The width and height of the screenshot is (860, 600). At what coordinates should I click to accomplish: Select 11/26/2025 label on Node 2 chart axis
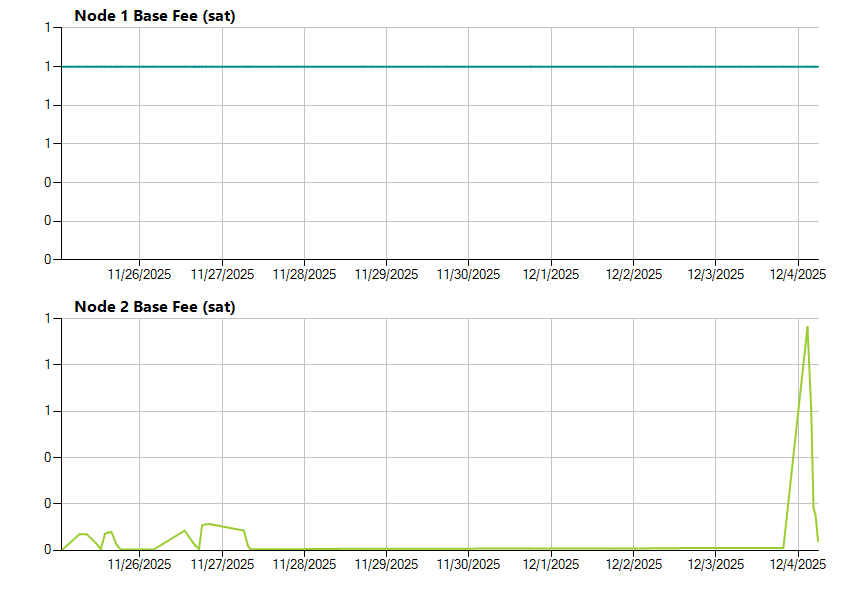(x=139, y=564)
